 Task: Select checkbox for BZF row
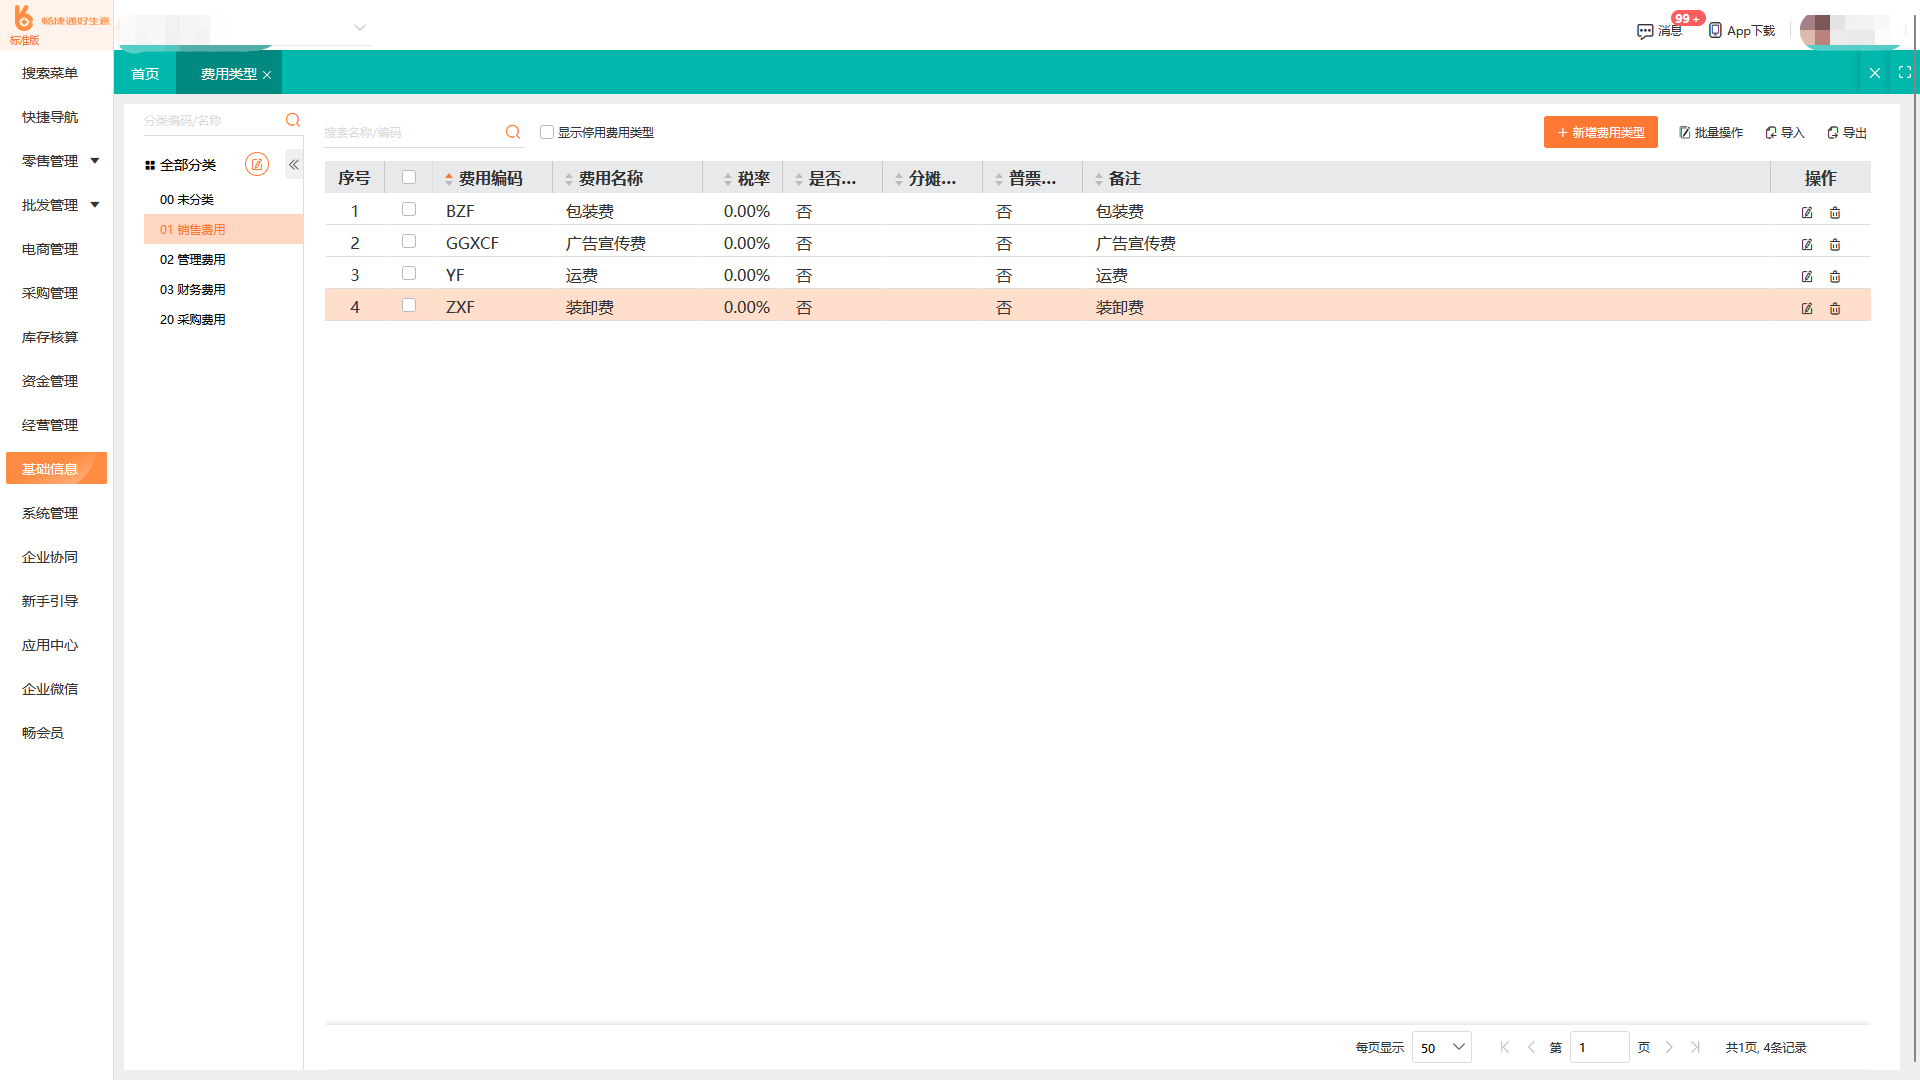(x=409, y=210)
